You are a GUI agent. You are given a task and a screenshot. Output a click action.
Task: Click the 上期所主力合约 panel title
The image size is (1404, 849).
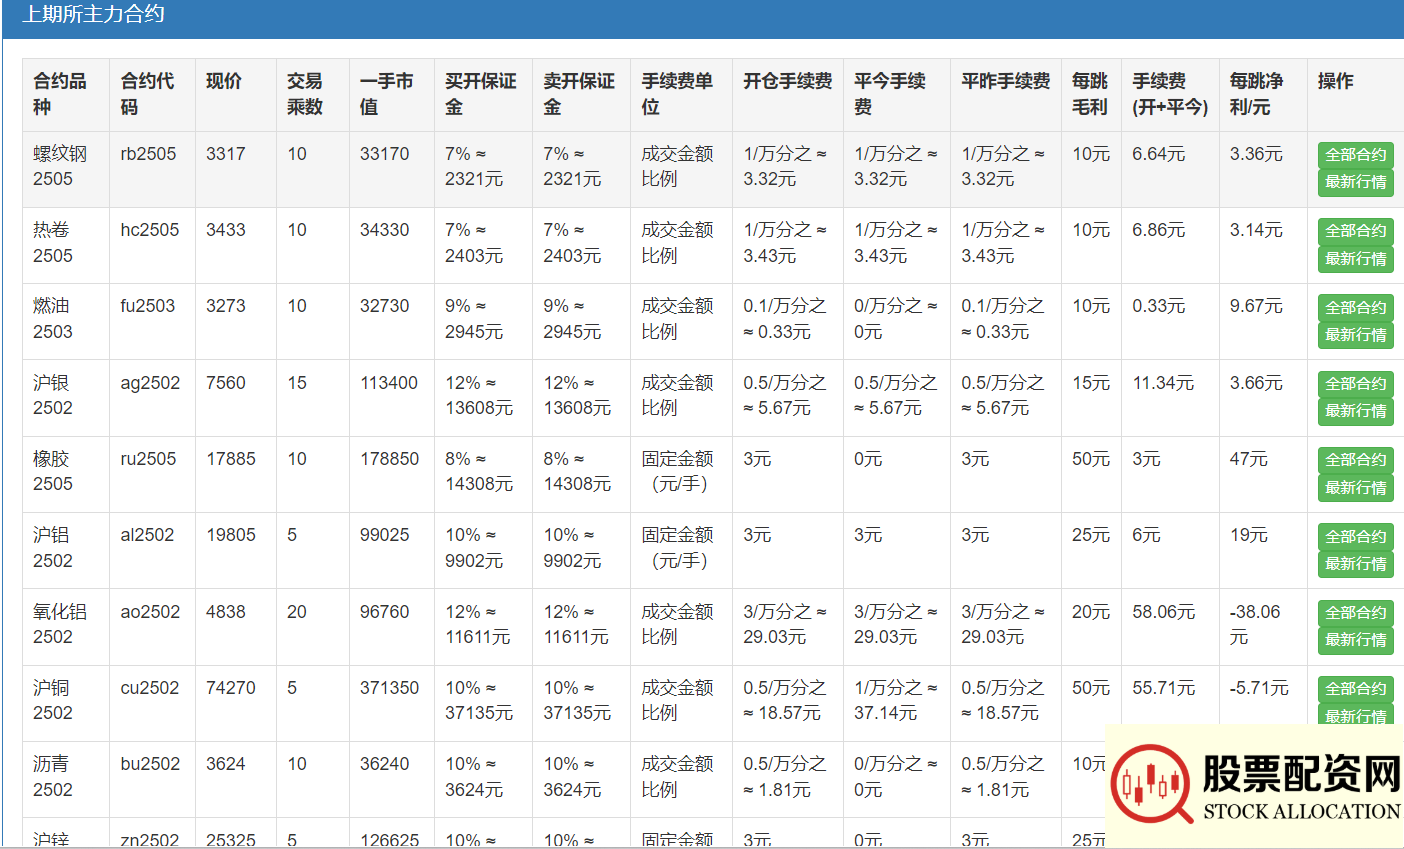[x=93, y=15]
